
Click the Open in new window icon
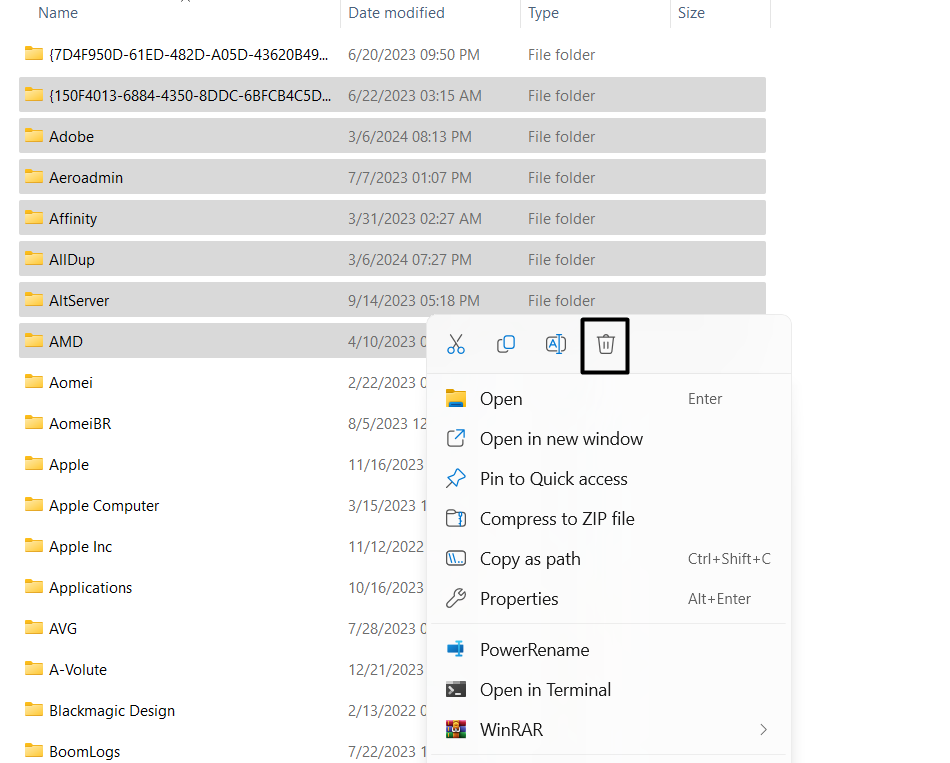click(x=456, y=438)
